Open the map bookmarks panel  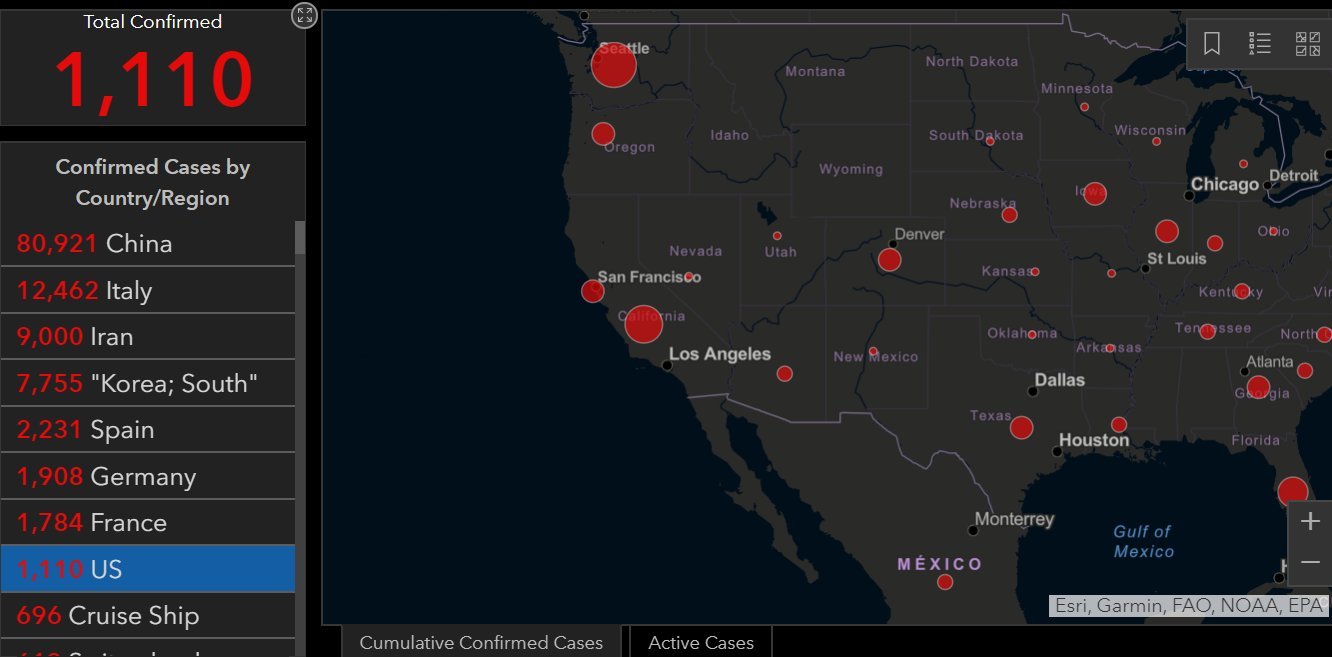1212,44
